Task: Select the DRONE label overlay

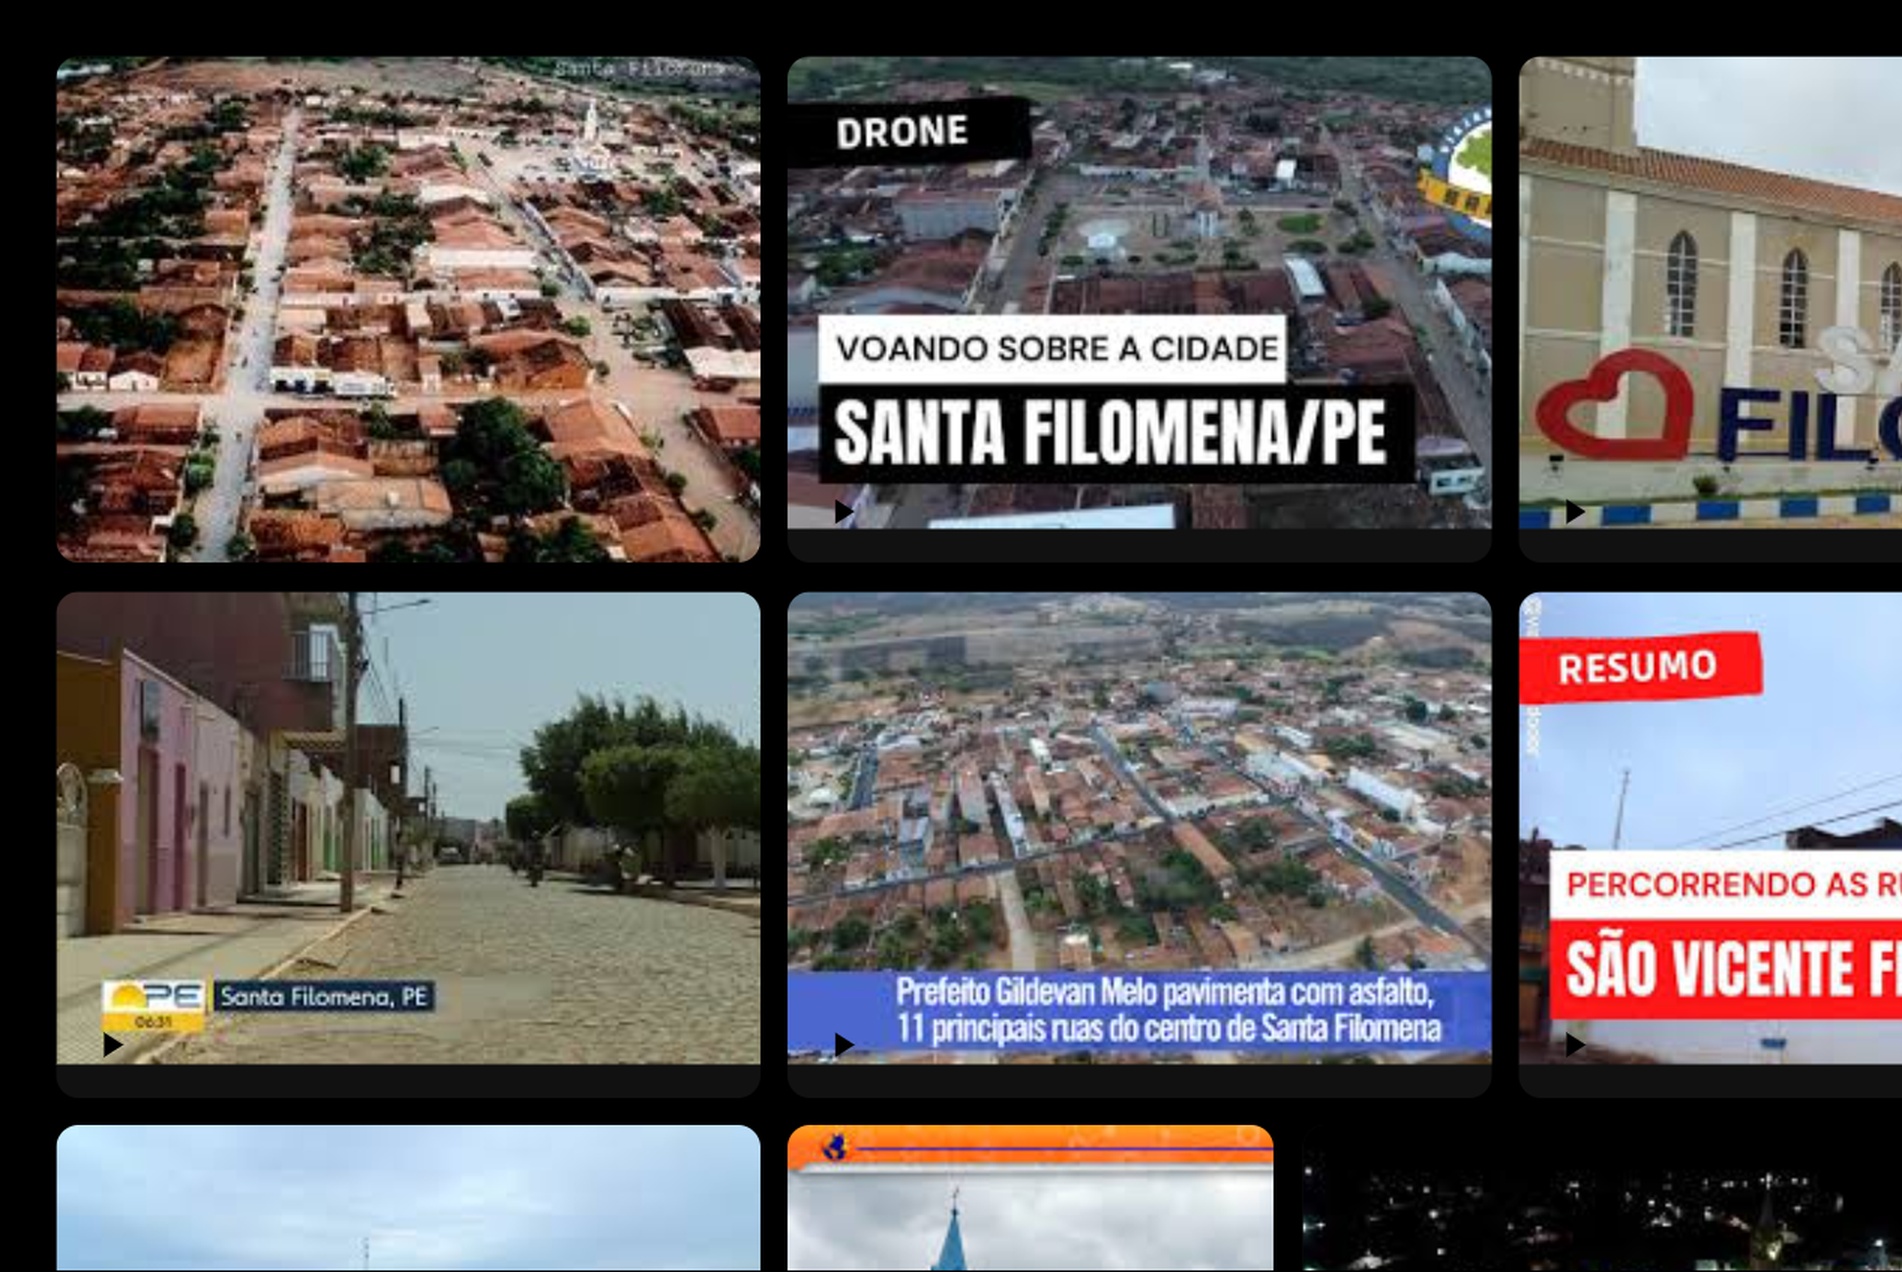Action: (x=903, y=130)
